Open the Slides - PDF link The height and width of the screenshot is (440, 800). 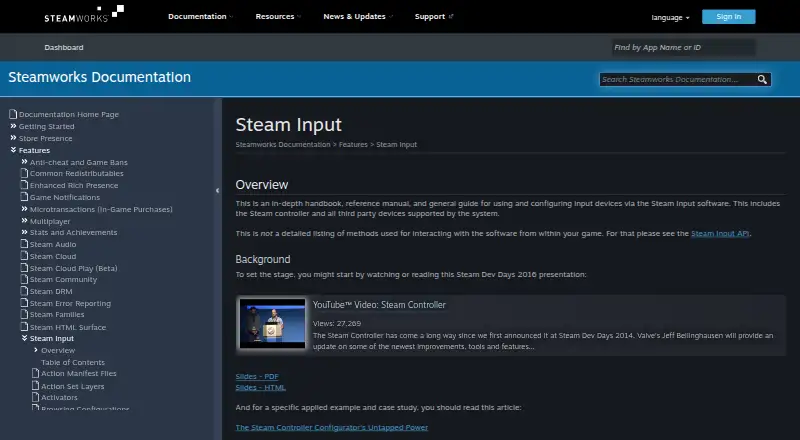(257, 376)
